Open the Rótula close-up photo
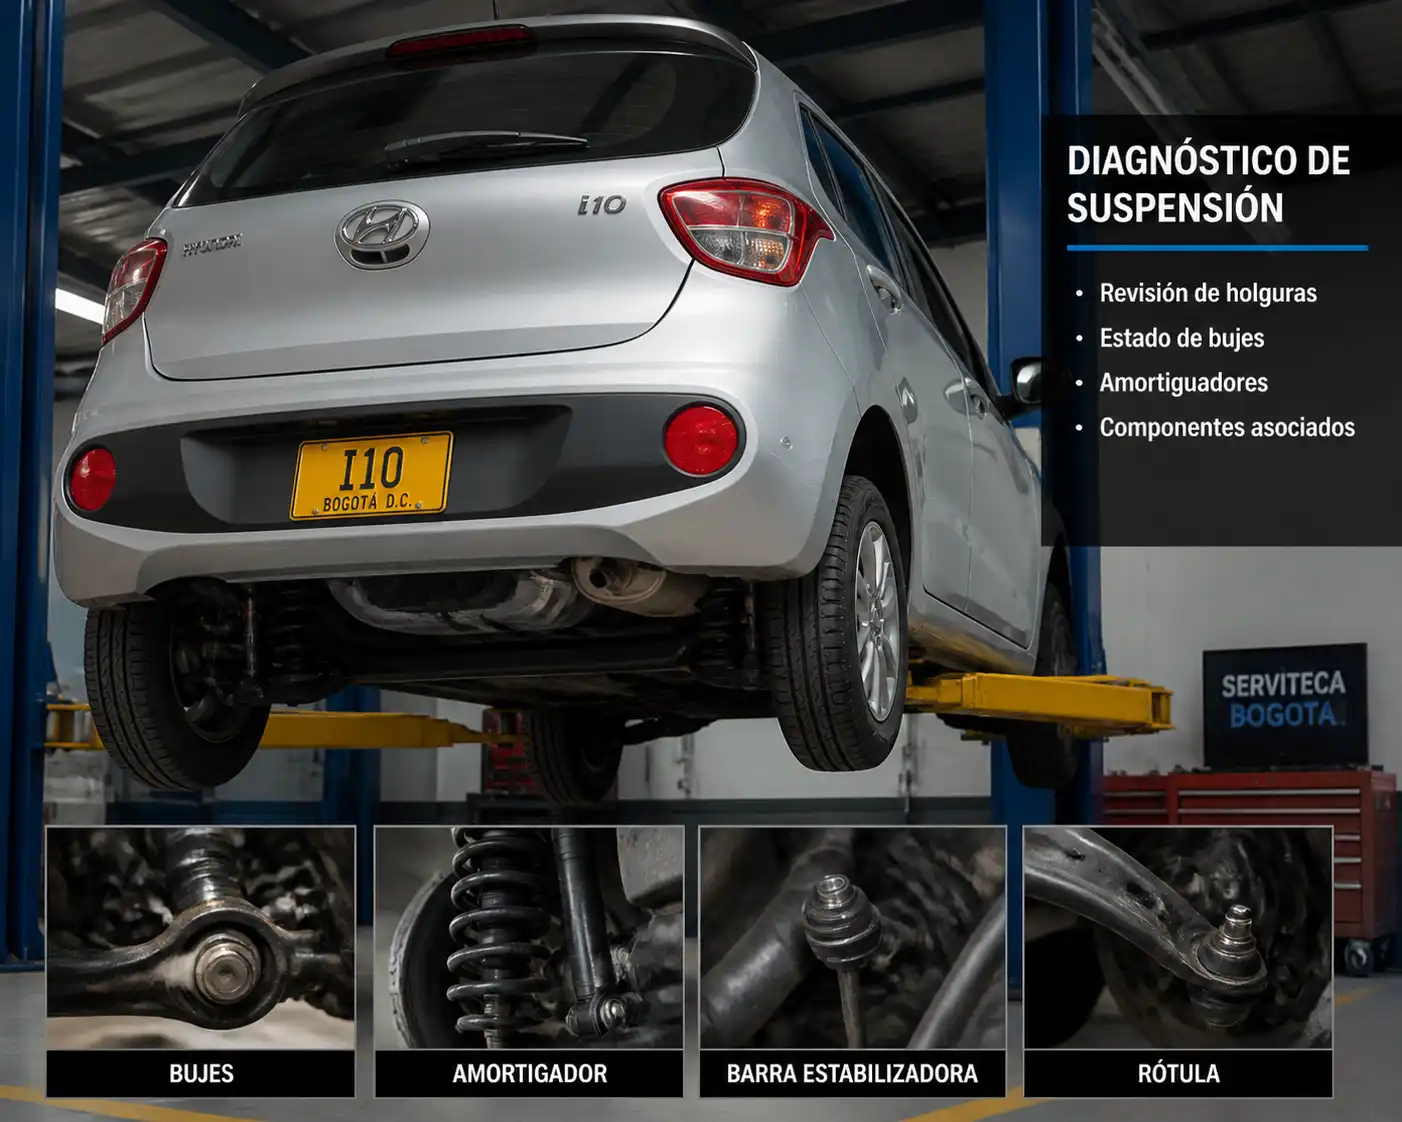1402x1122 pixels. [x=1178, y=938]
